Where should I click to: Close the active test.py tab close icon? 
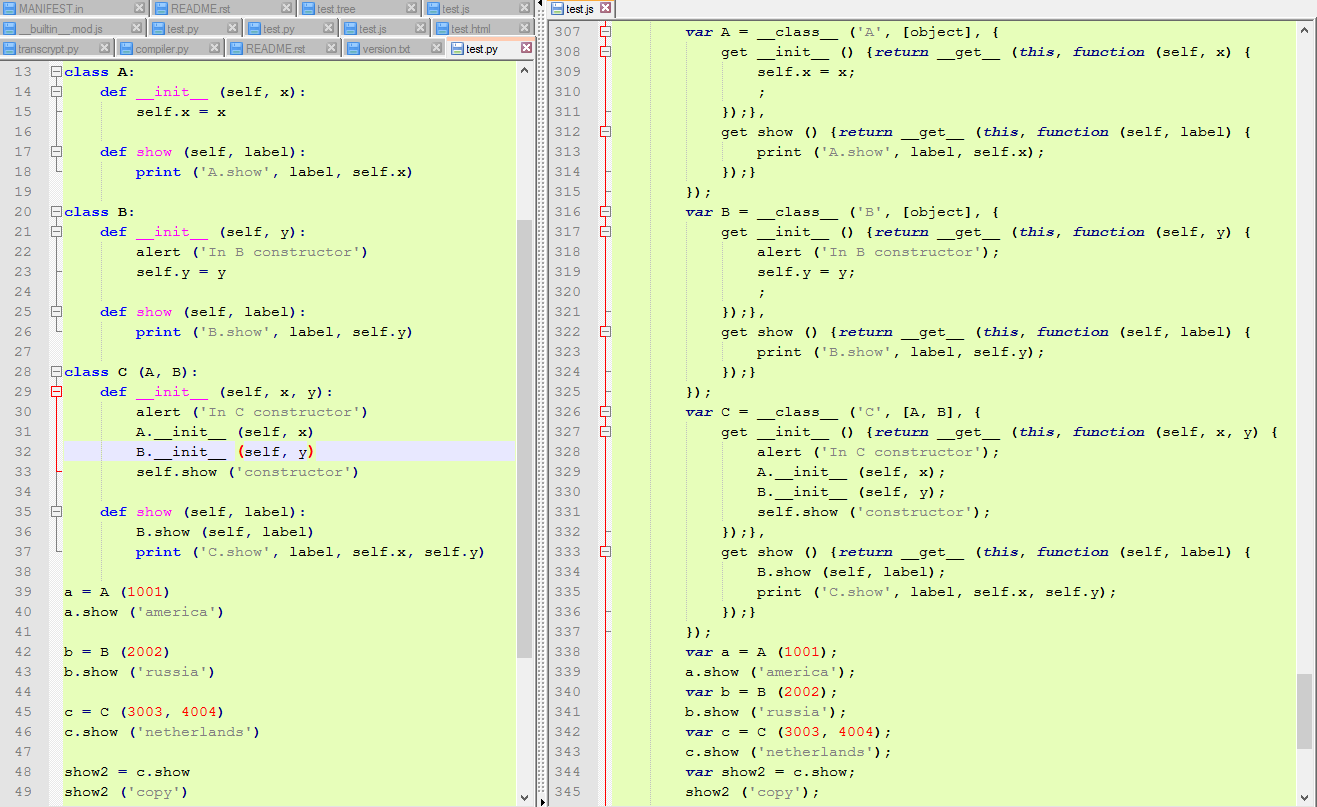tap(526, 47)
